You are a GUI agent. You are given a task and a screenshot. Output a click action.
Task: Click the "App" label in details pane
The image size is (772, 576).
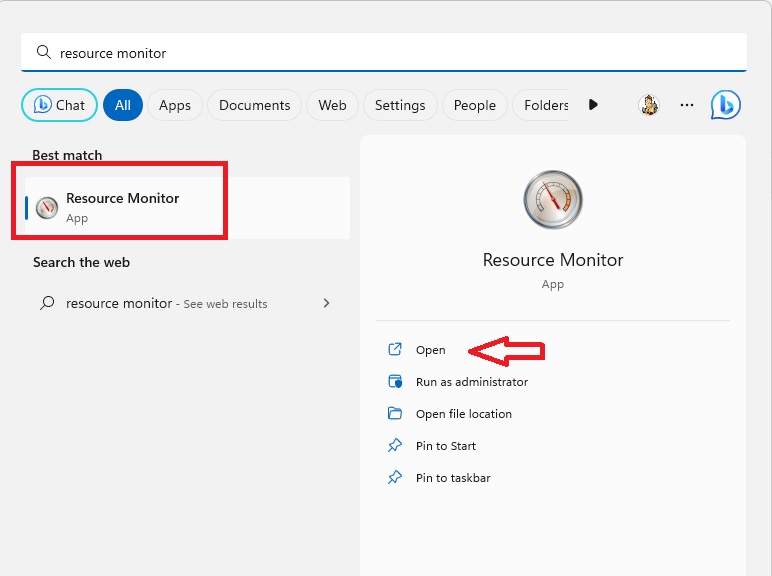click(x=552, y=284)
